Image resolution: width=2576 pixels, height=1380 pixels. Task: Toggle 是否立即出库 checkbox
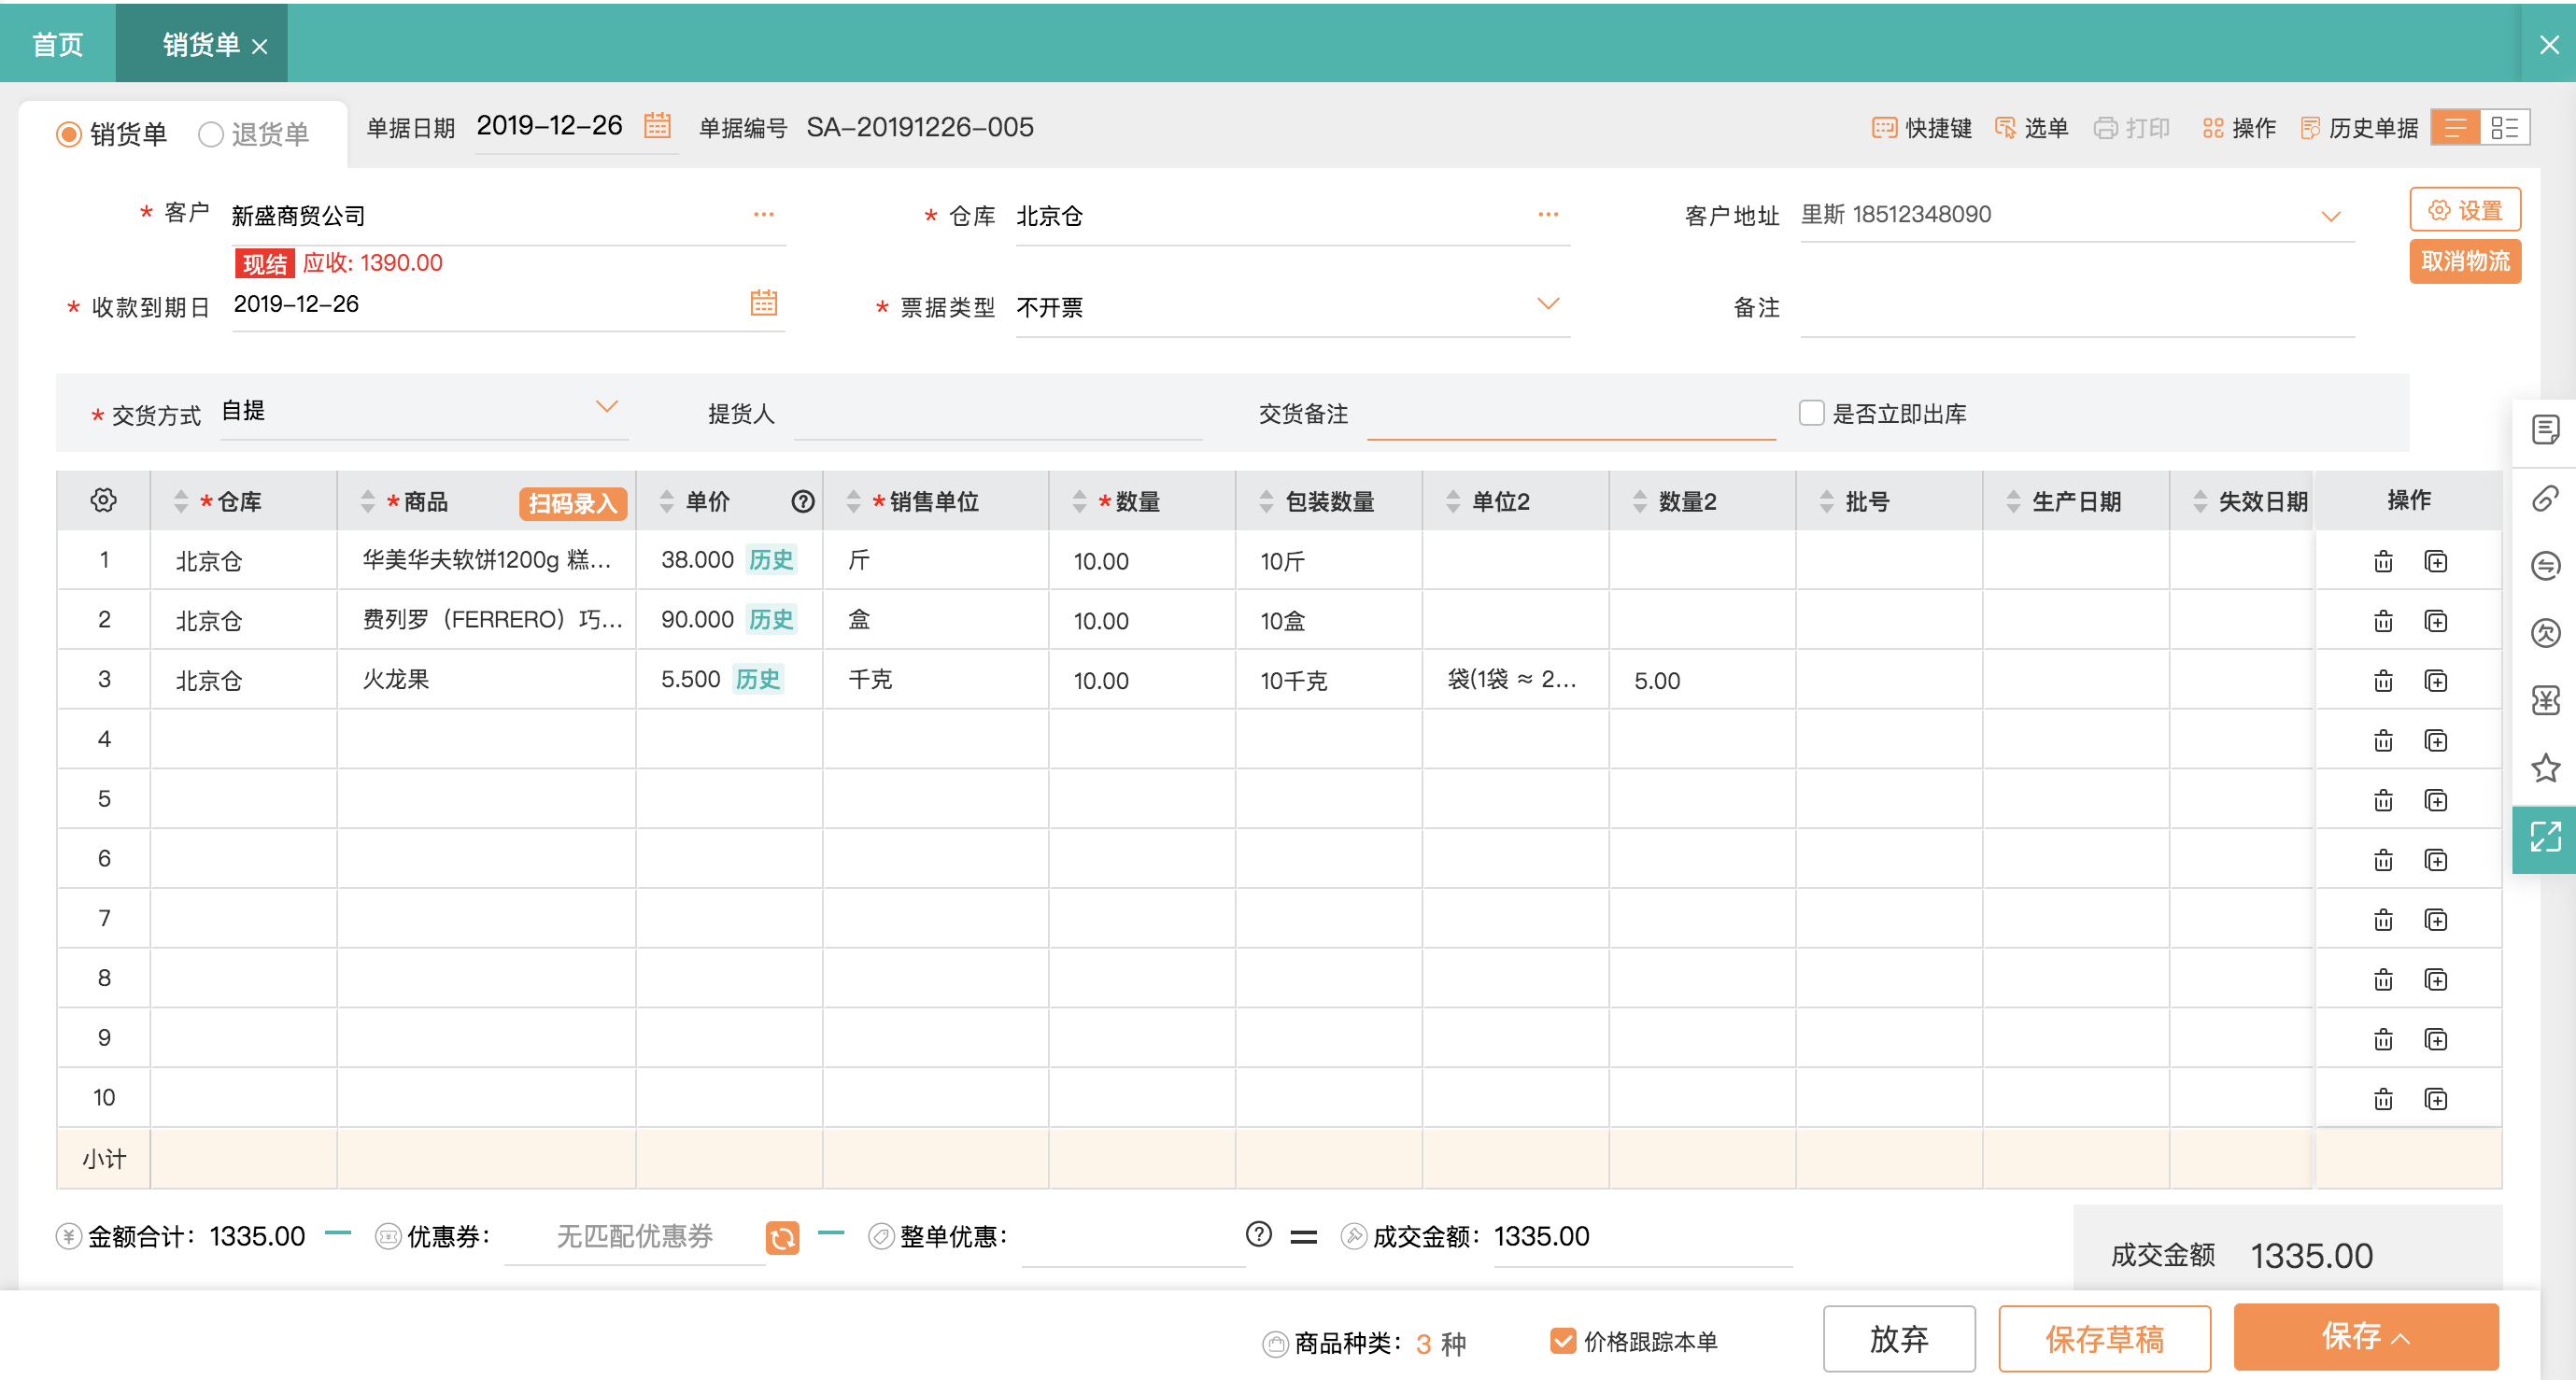coord(1811,413)
